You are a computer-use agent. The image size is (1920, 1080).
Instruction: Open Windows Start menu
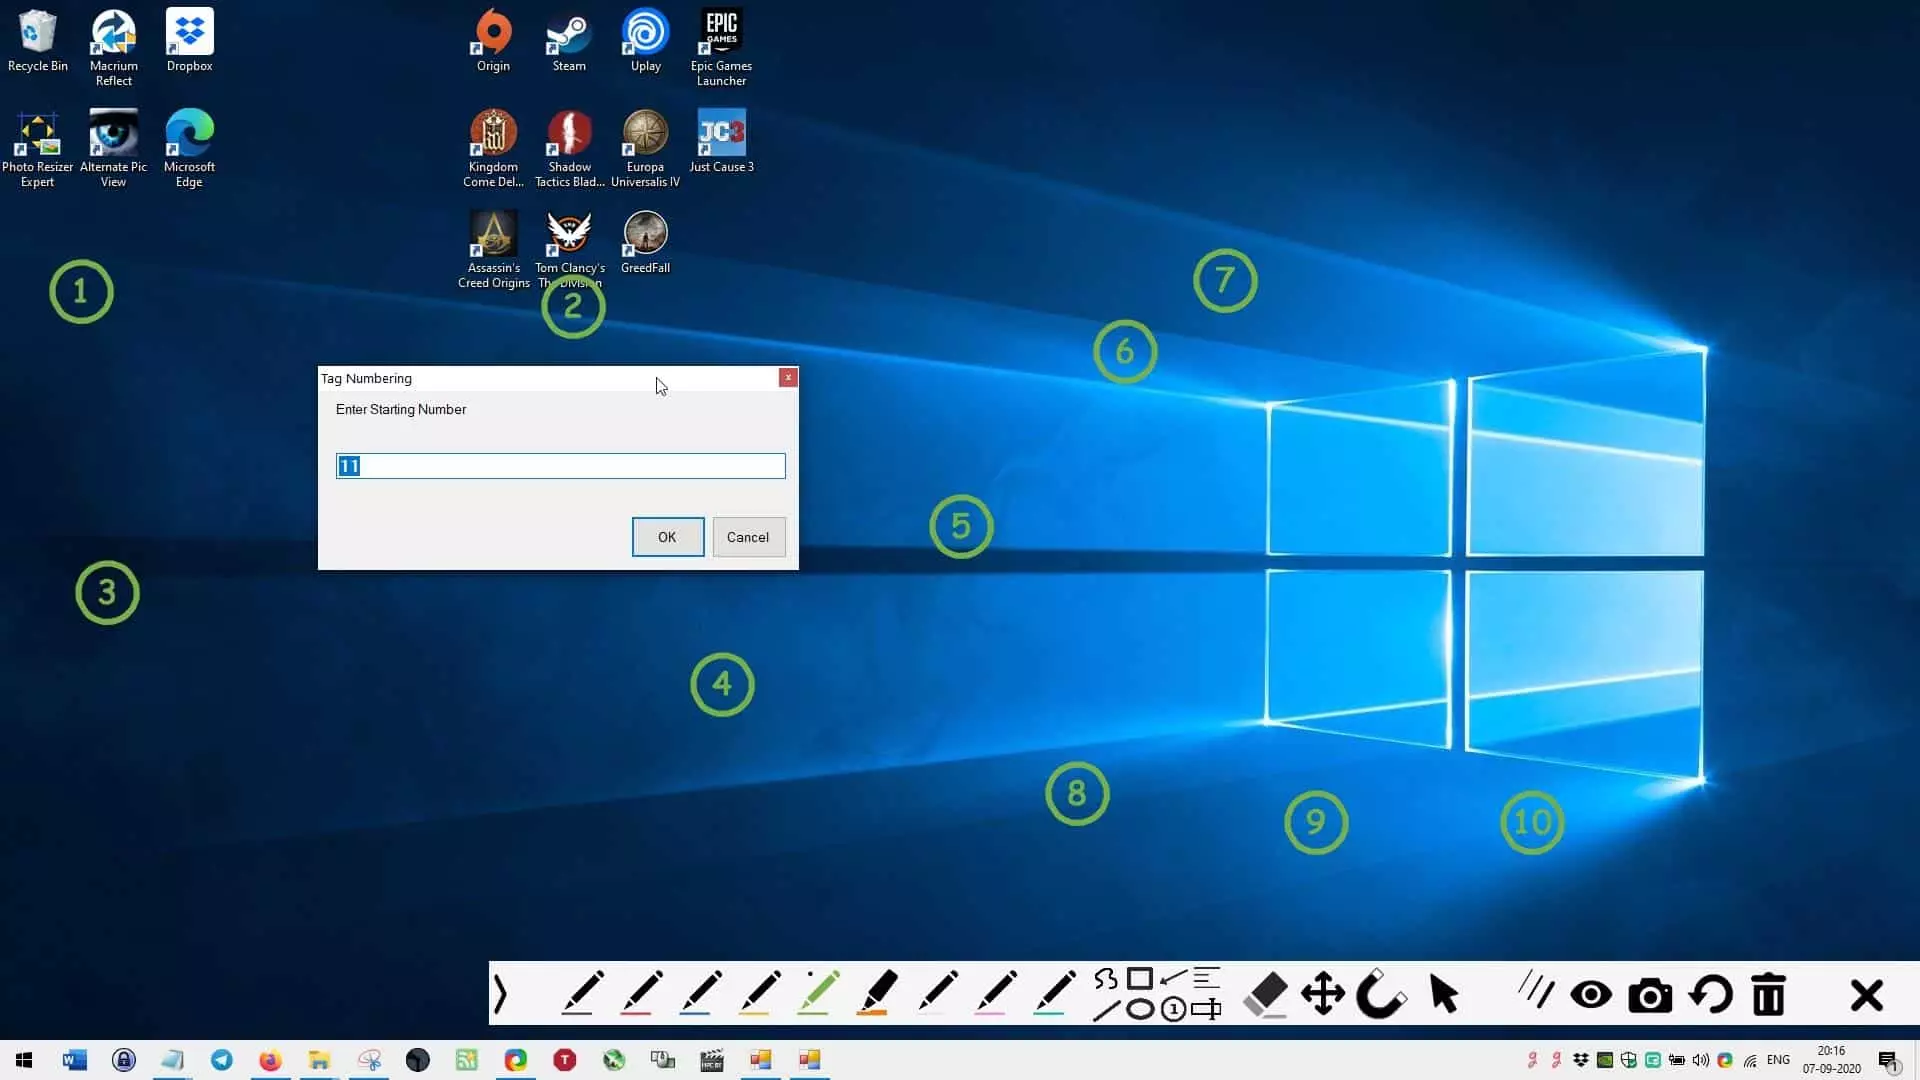pyautogui.click(x=24, y=1059)
